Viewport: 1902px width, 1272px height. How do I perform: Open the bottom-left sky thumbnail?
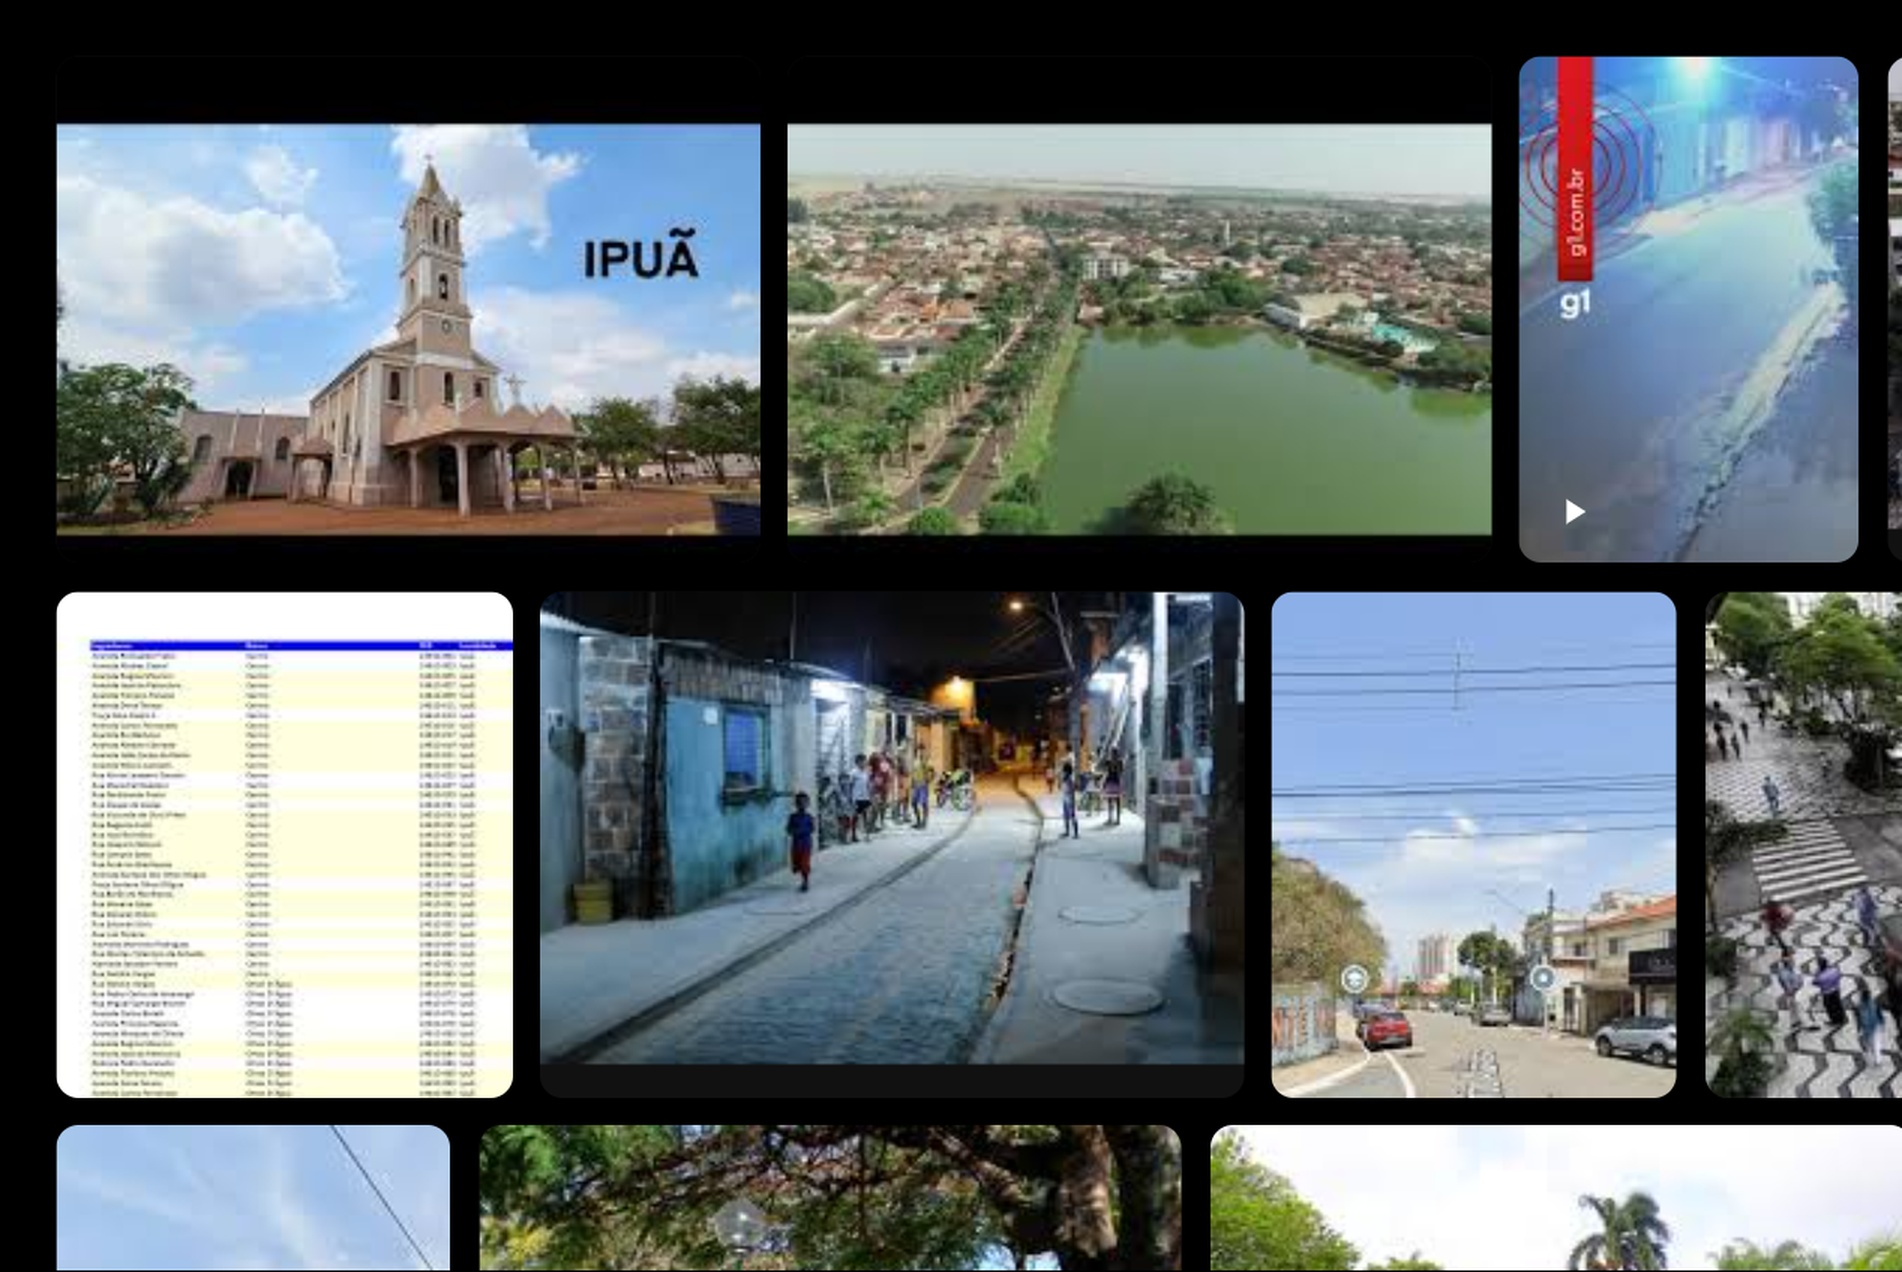252,1198
